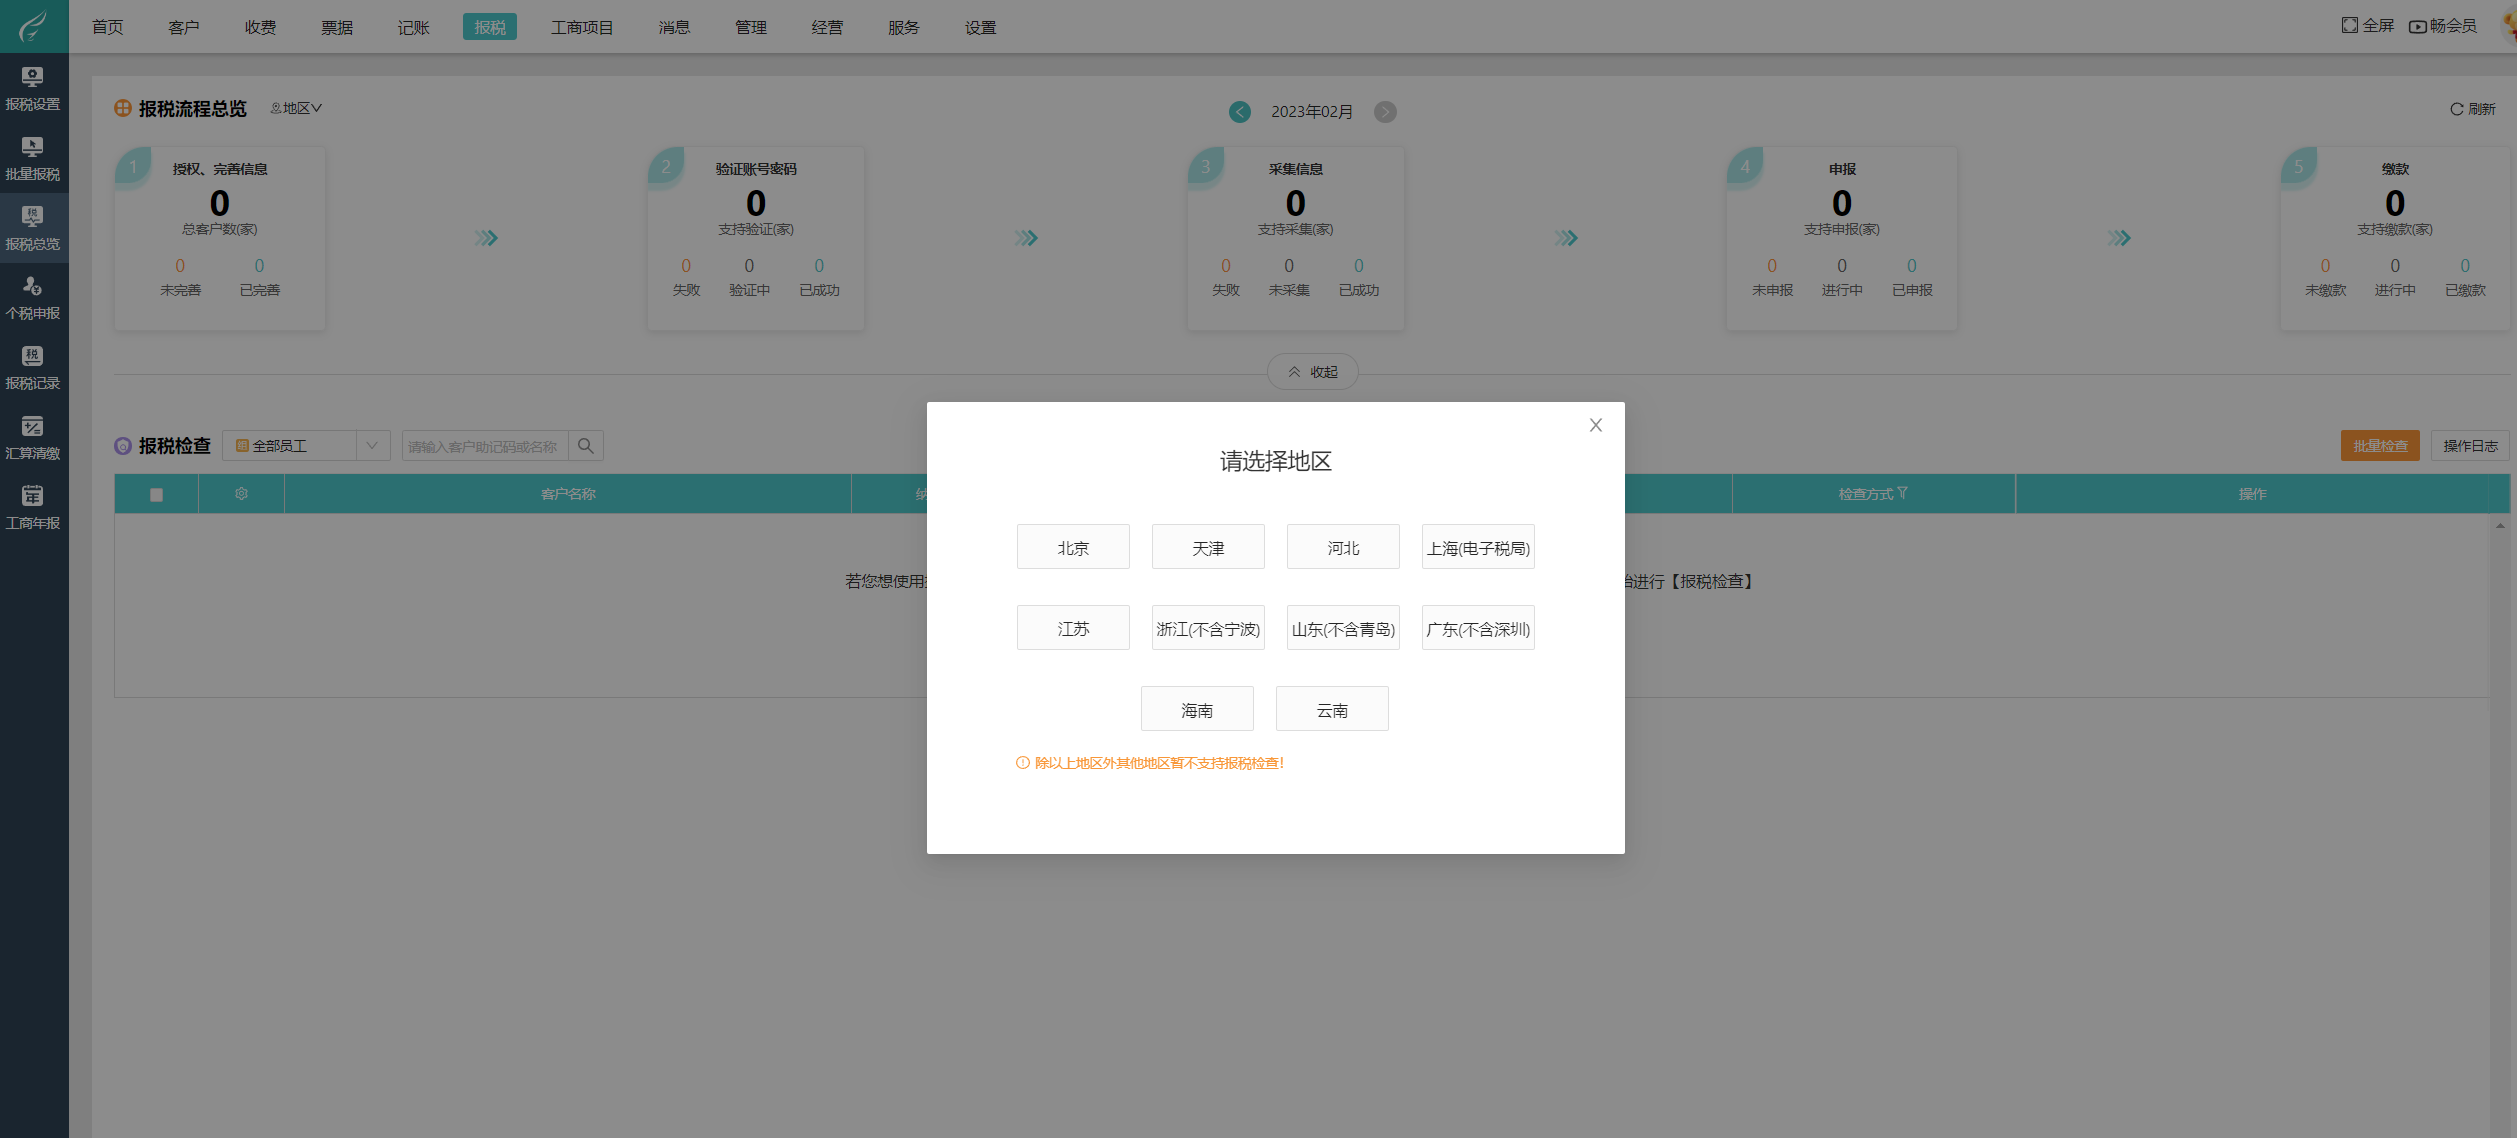The height and width of the screenshot is (1138, 2517).
Task: Select 云南 region in dialog
Action: (x=1332, y=709)
